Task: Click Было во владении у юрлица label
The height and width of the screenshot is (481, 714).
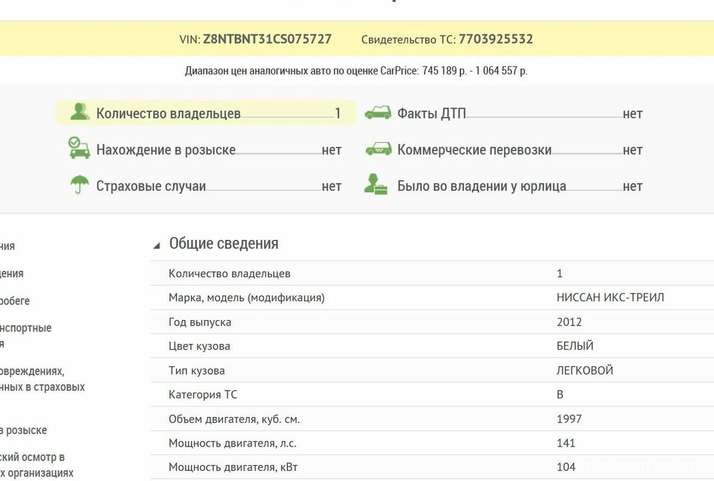Action: click(x=481, y=186)
